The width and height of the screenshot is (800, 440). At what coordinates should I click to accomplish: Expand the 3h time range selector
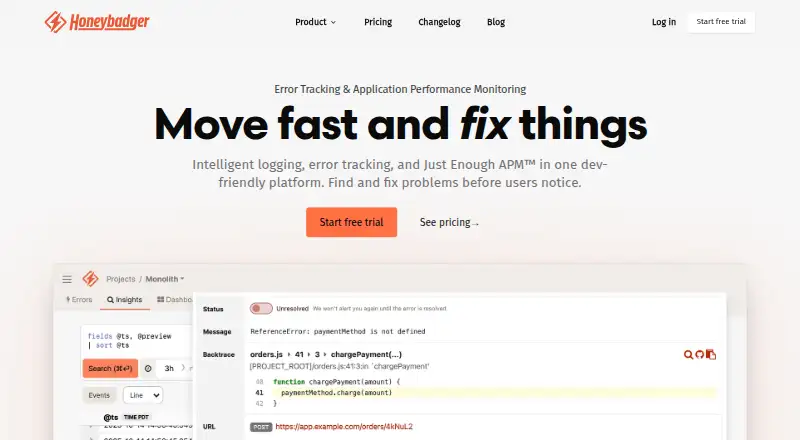point(174,368)
